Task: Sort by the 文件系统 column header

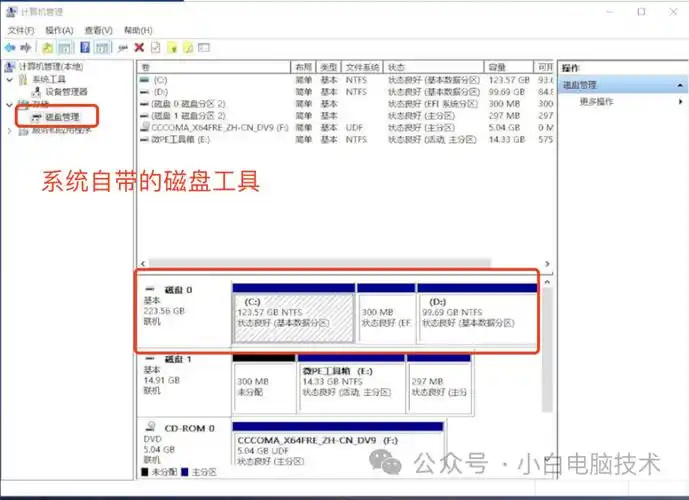Action: click(x=363, y=66)
